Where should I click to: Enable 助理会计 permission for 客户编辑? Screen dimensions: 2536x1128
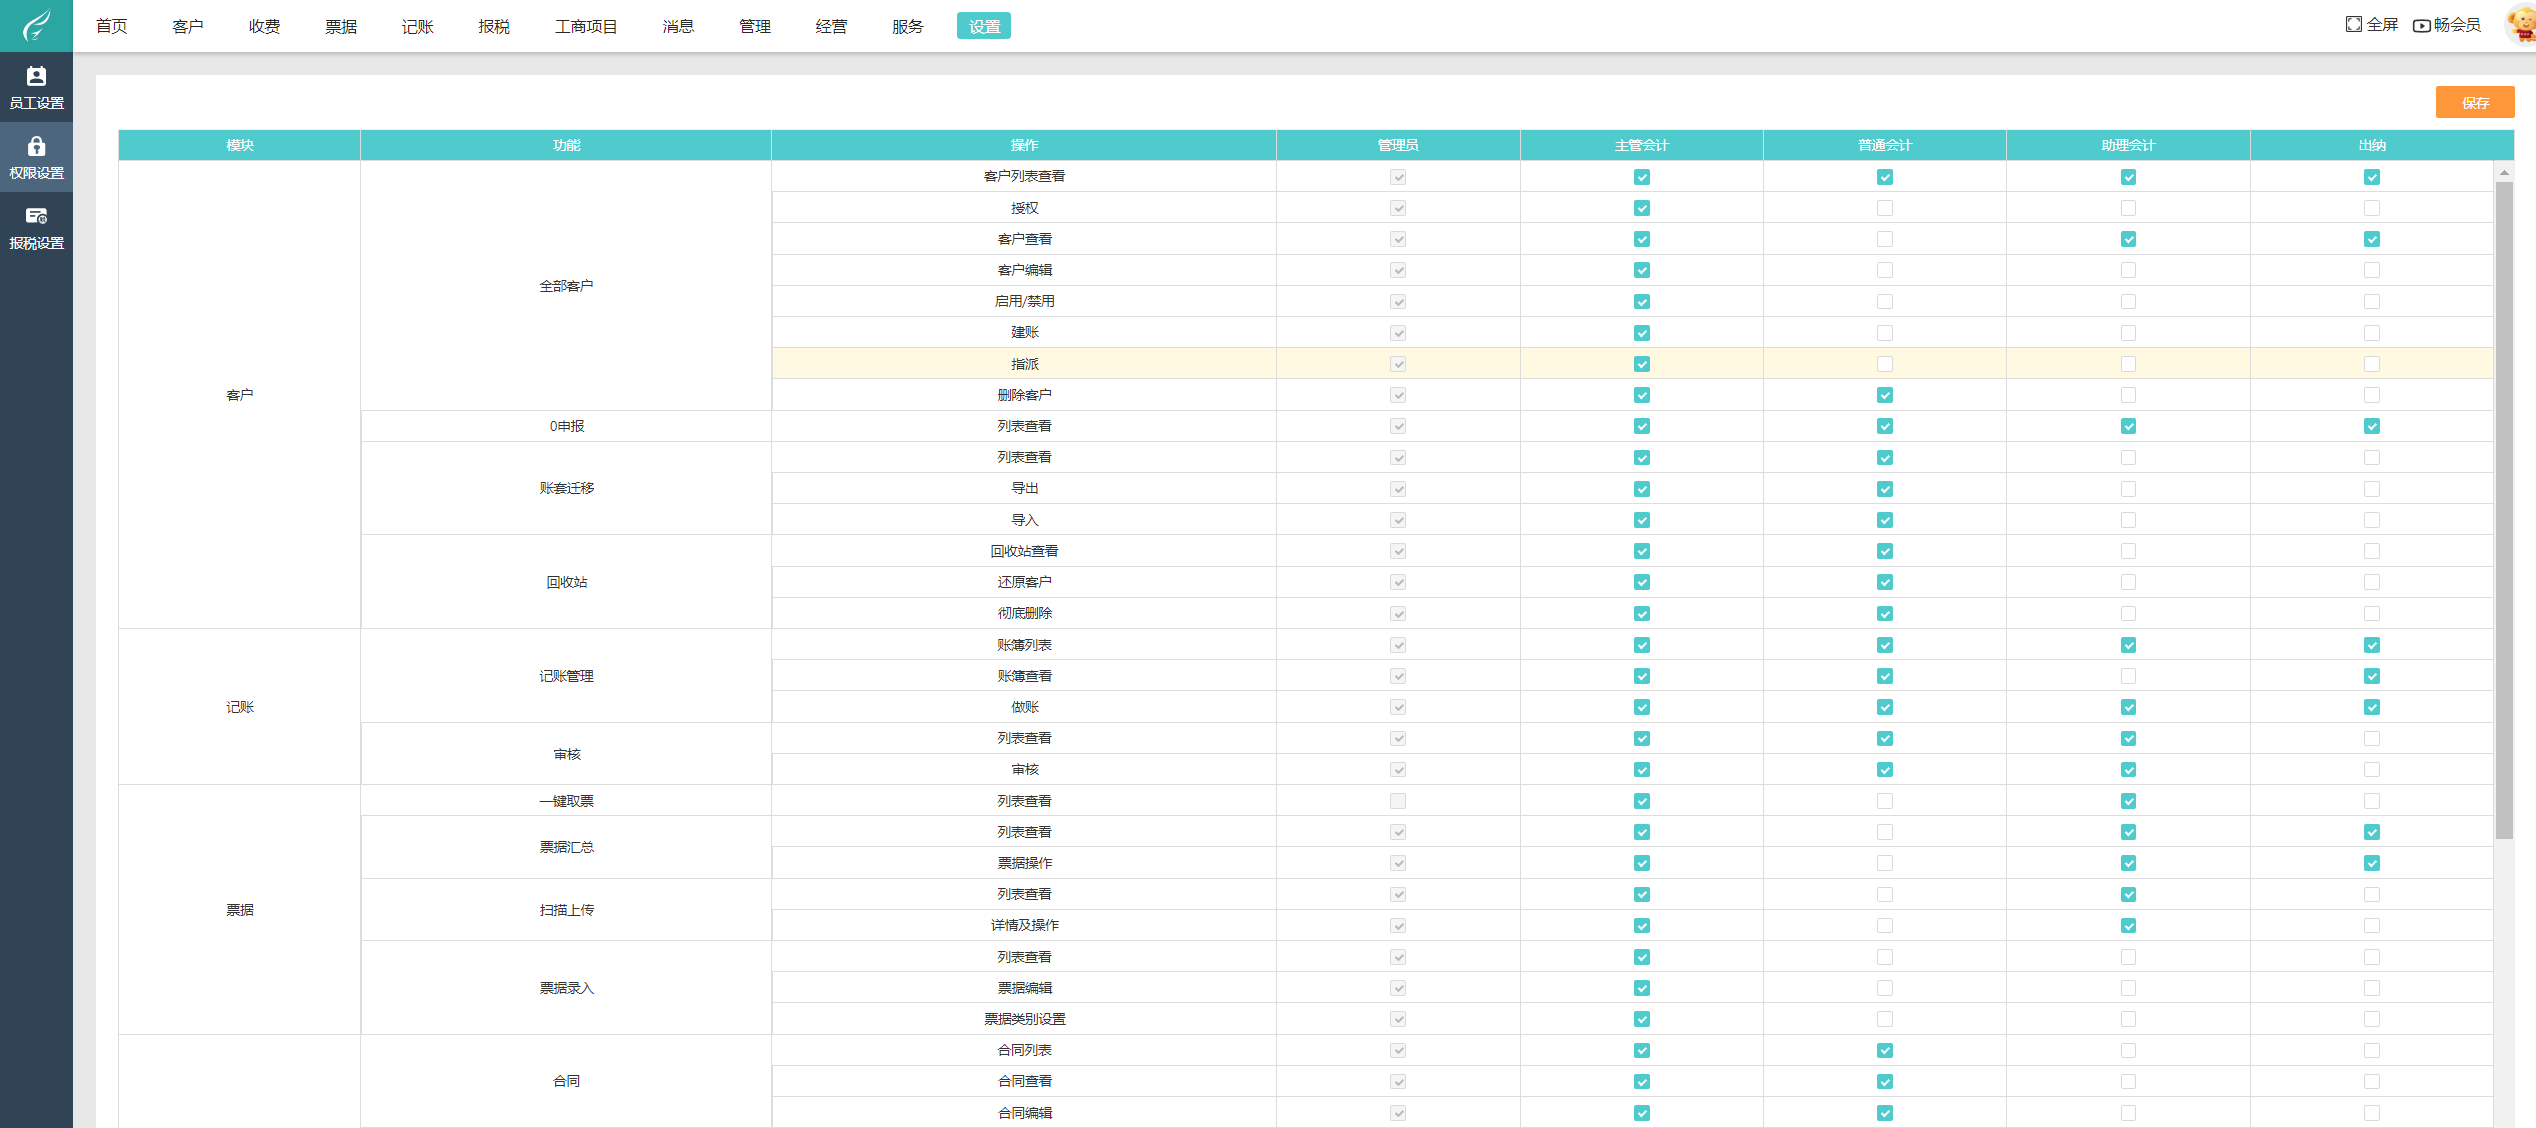tap(2125, 269)
